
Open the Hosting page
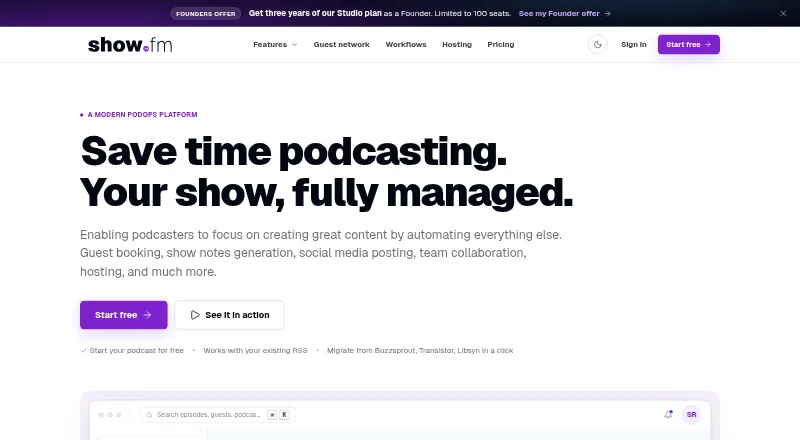[457, 44]
